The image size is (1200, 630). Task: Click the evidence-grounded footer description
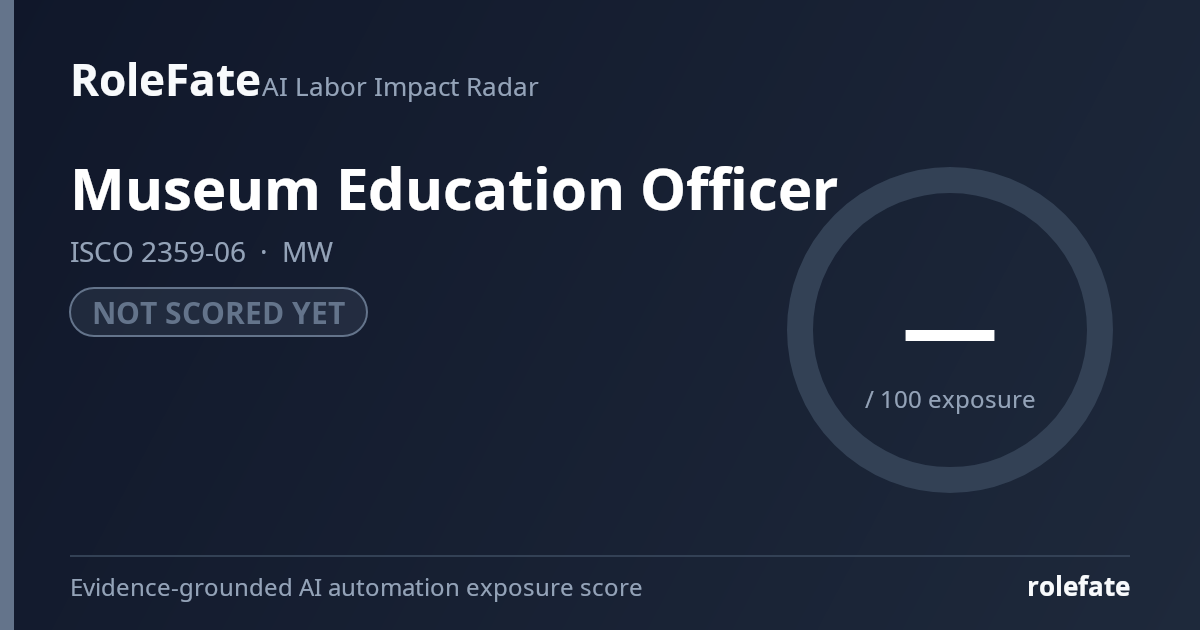[356, 587]
